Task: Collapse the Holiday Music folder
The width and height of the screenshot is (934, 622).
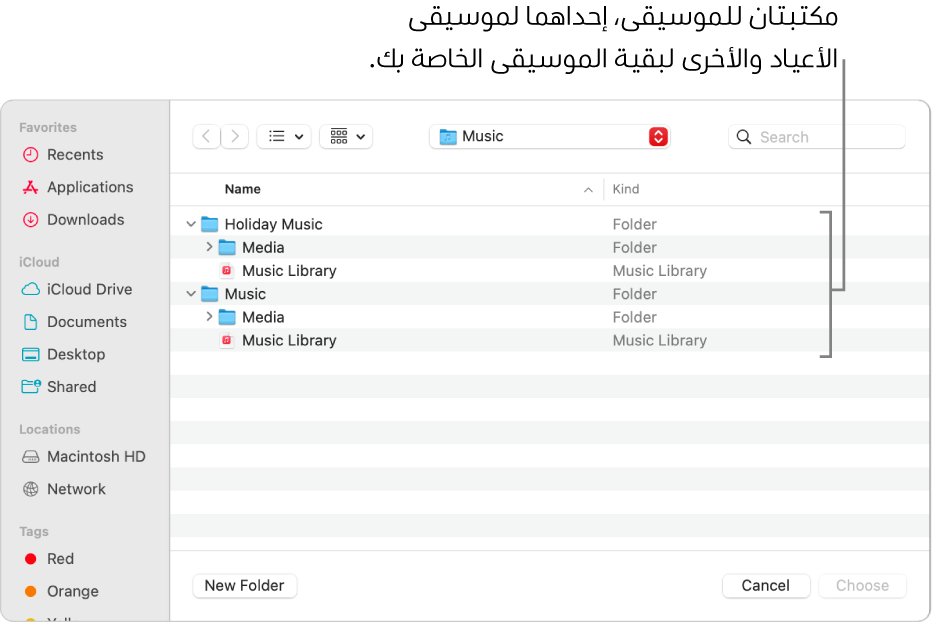Action: (x=191, y=224)
